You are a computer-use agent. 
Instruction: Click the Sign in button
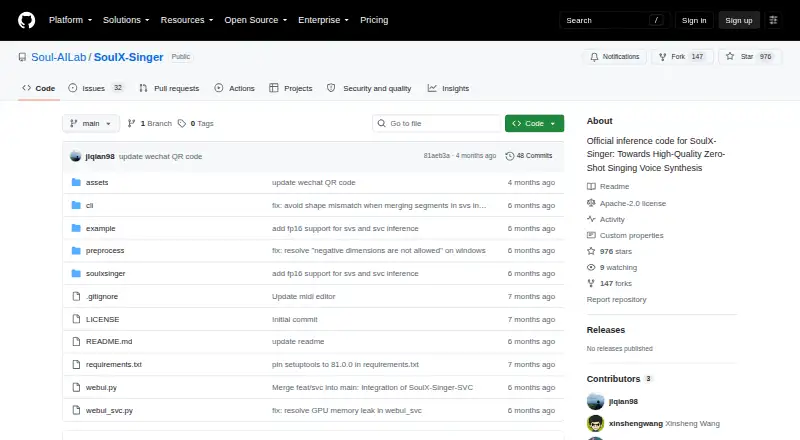click(694, 20)
